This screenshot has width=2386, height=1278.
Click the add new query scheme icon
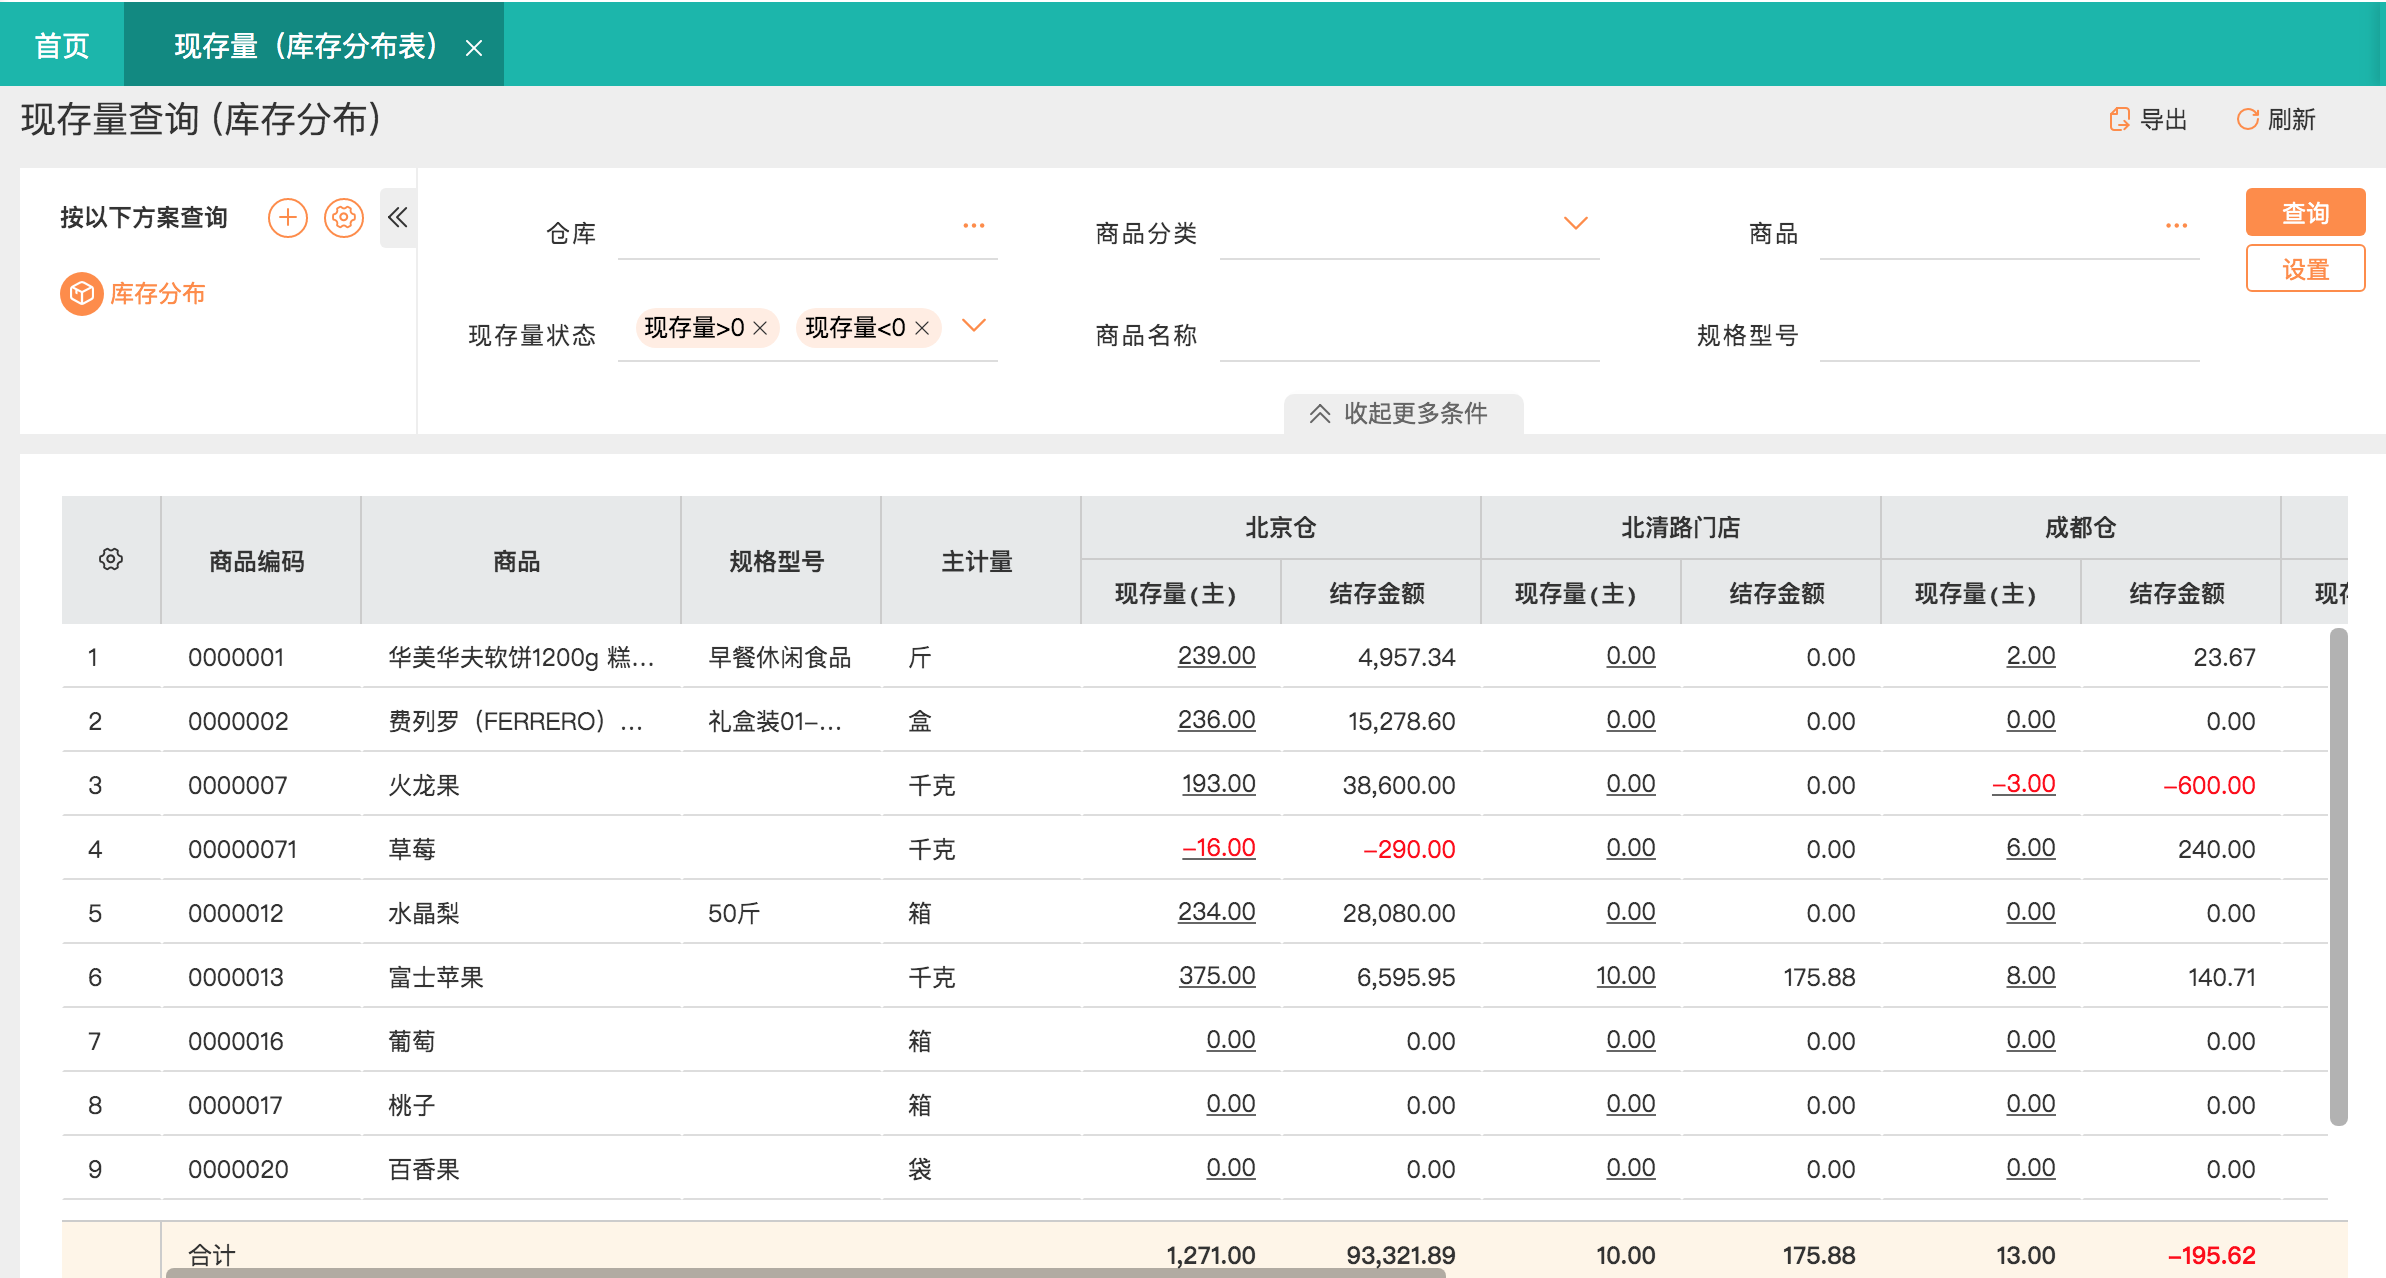(290, 219)
